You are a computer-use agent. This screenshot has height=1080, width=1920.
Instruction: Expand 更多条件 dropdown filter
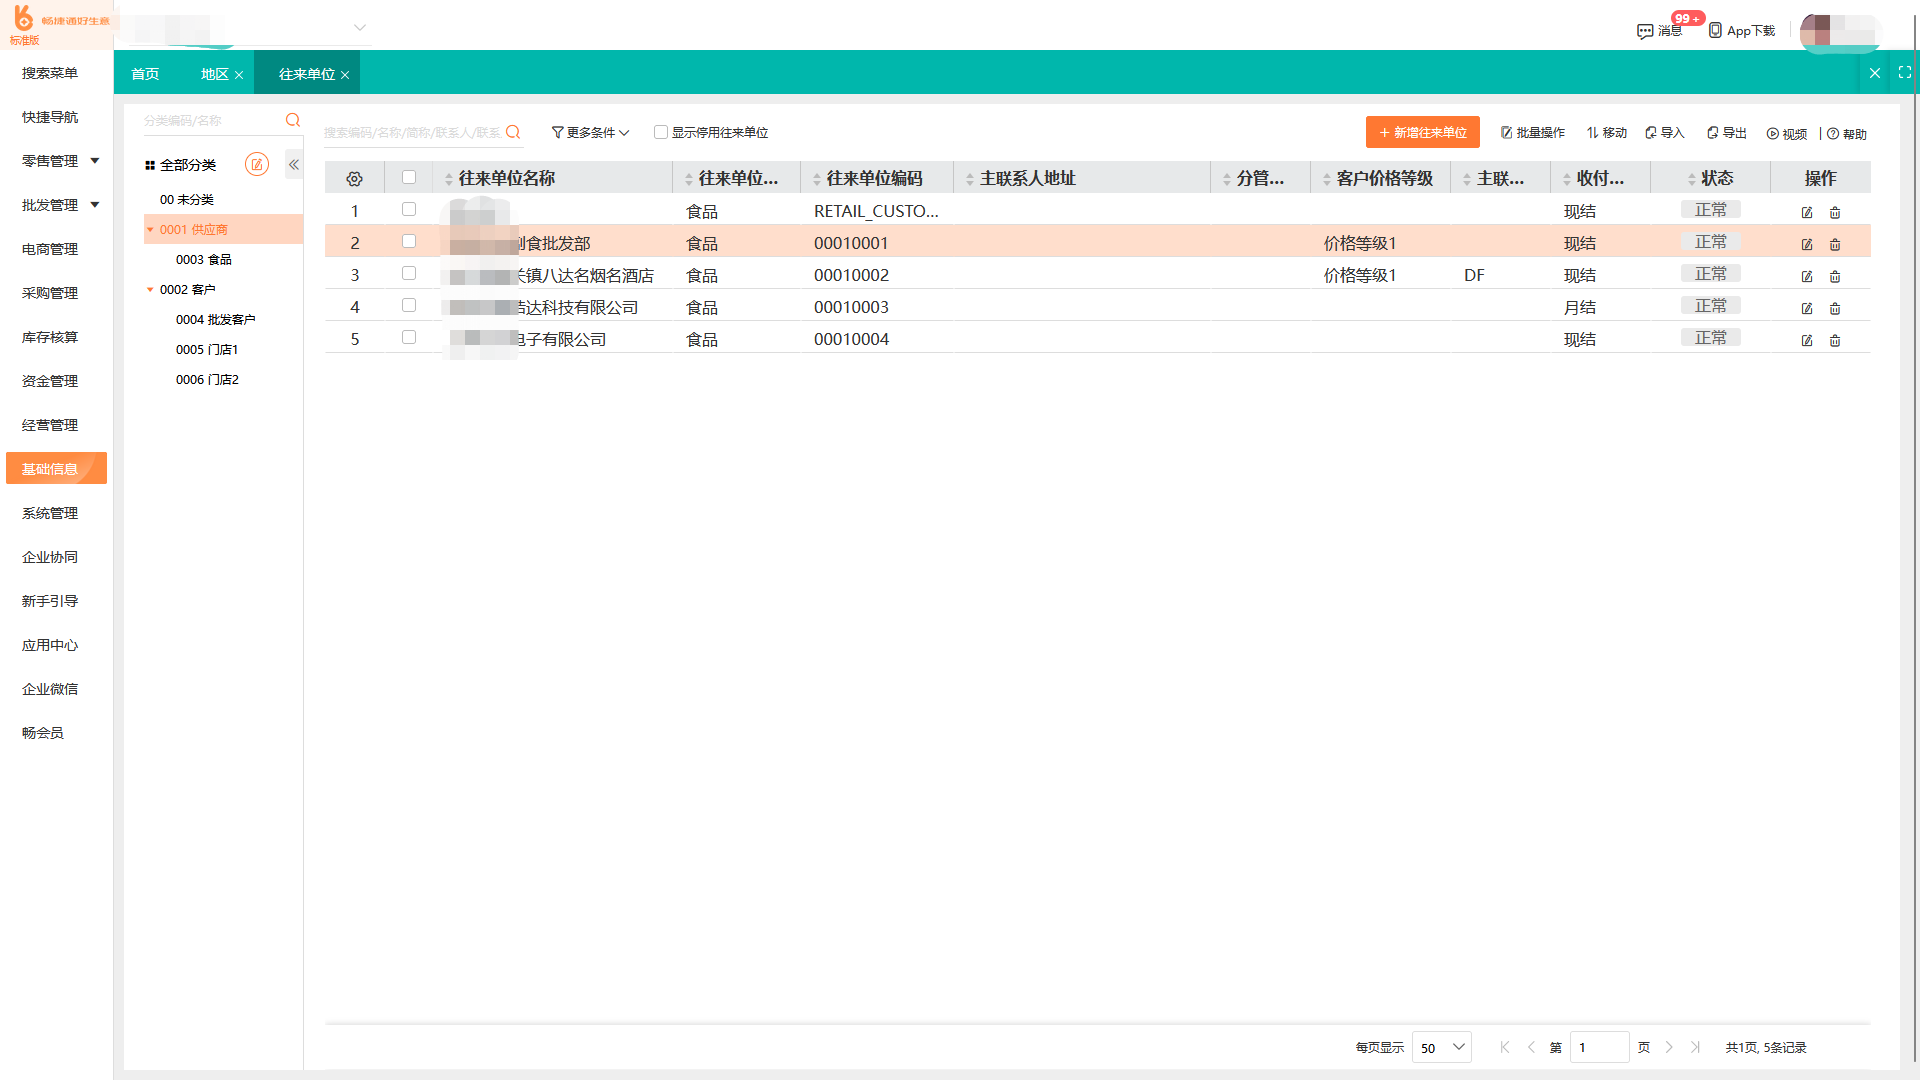592,132
